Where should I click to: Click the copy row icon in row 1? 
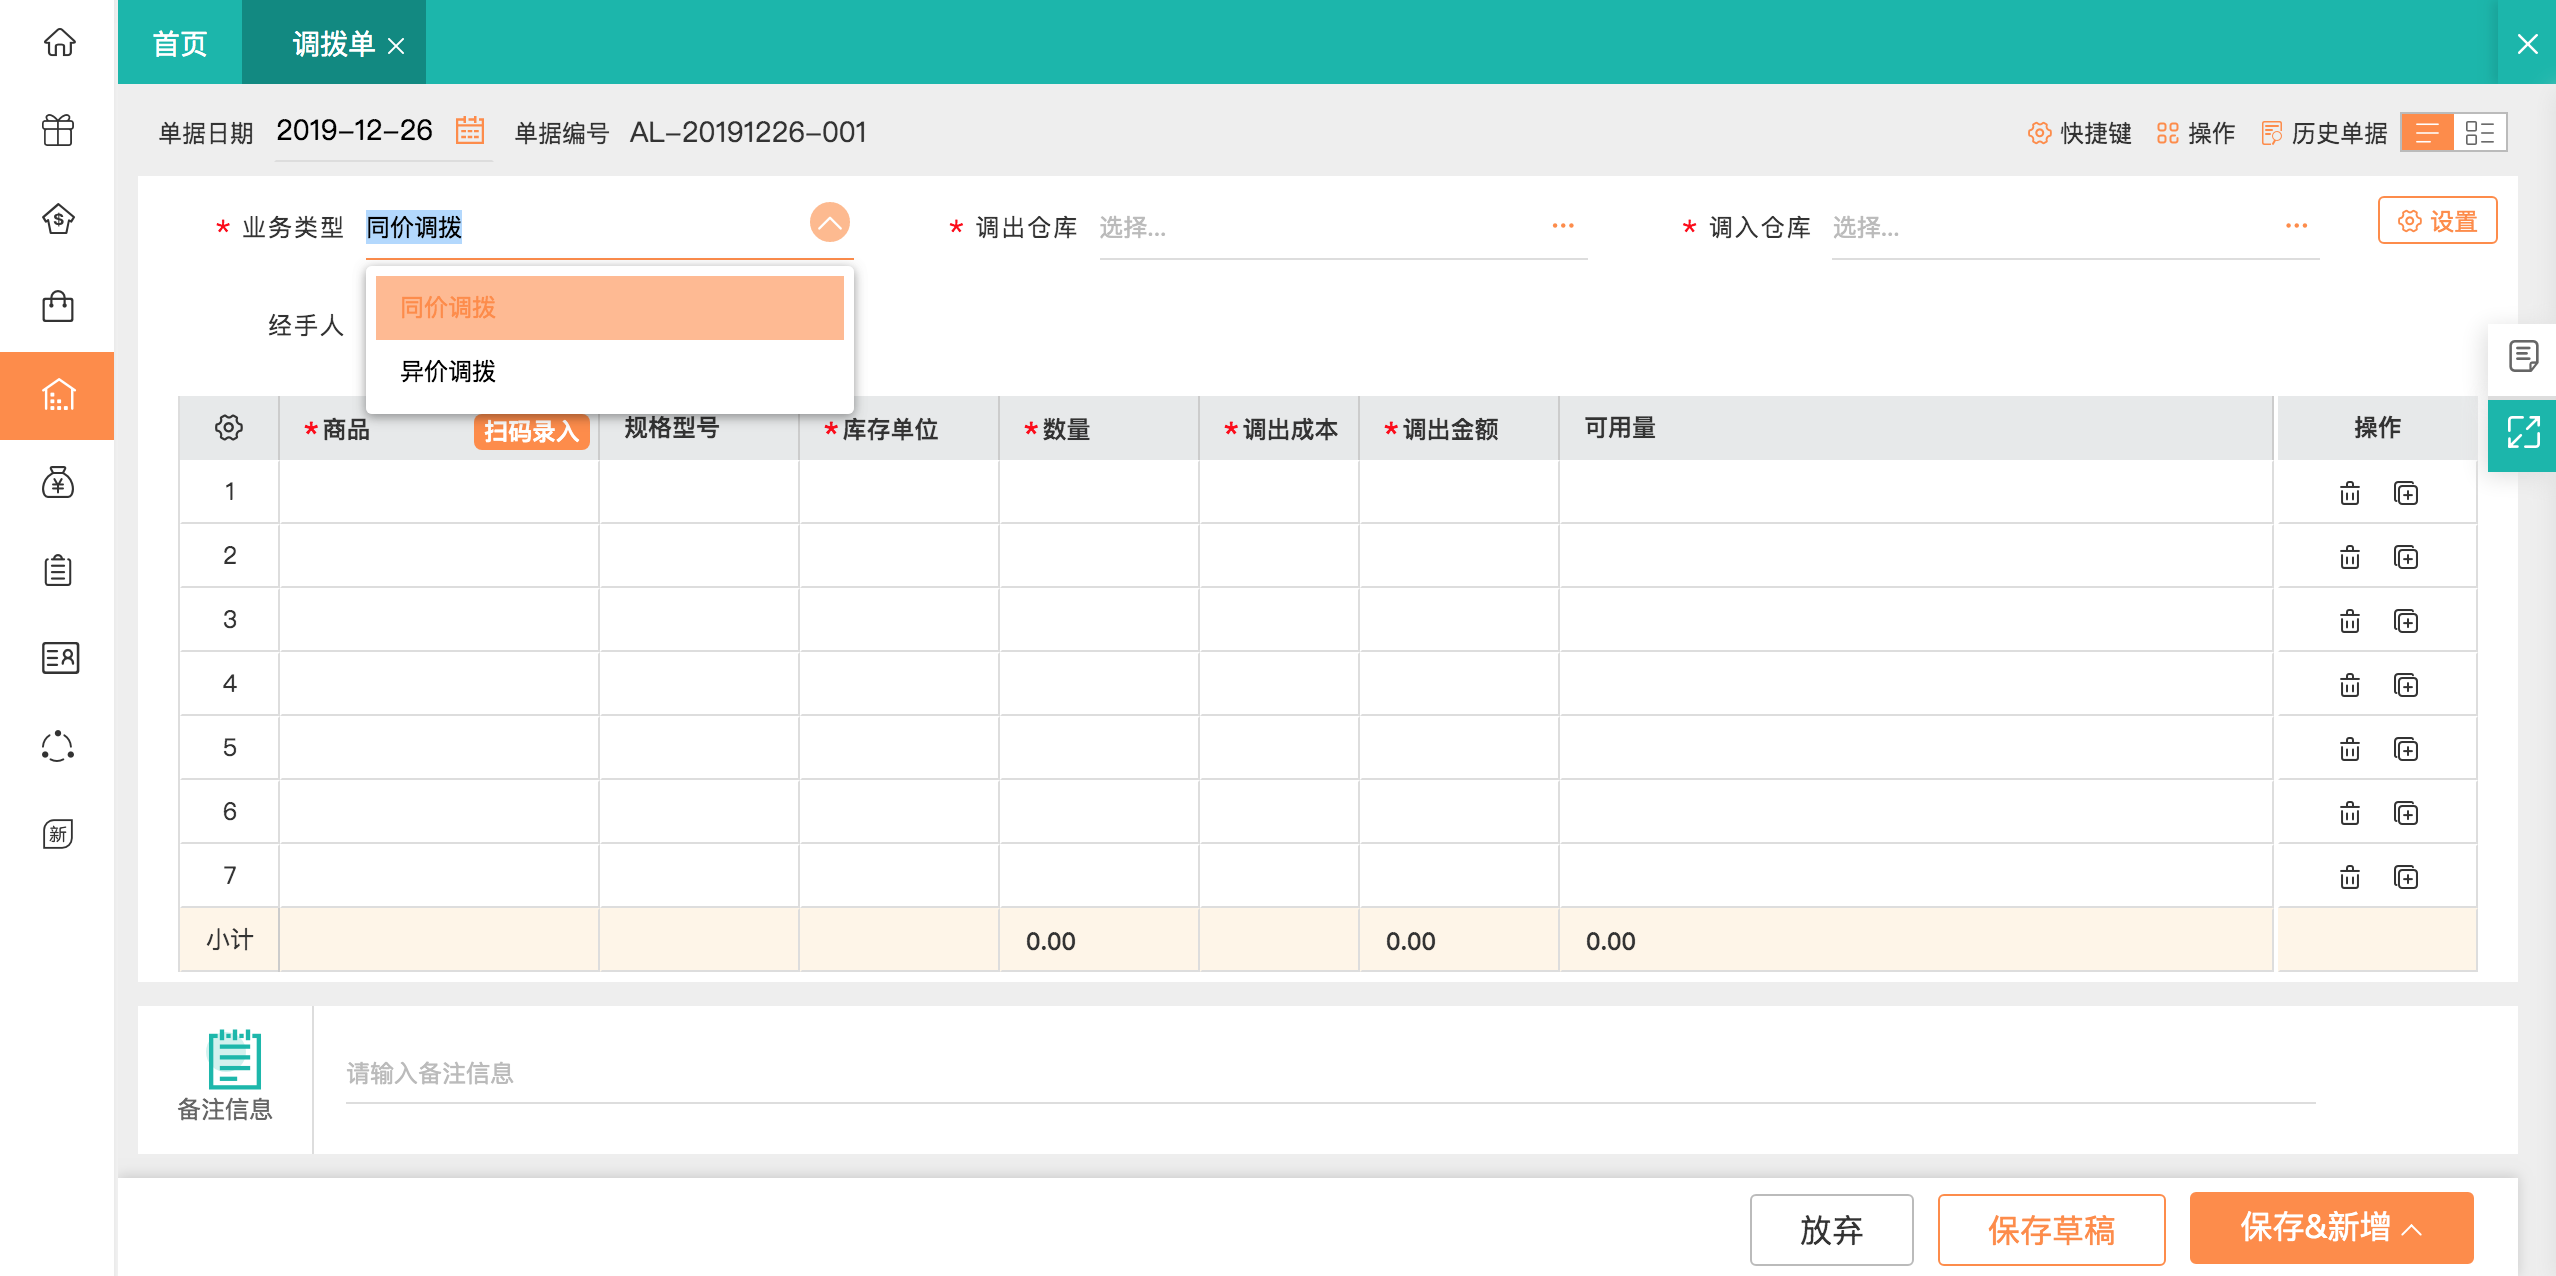2404,491
